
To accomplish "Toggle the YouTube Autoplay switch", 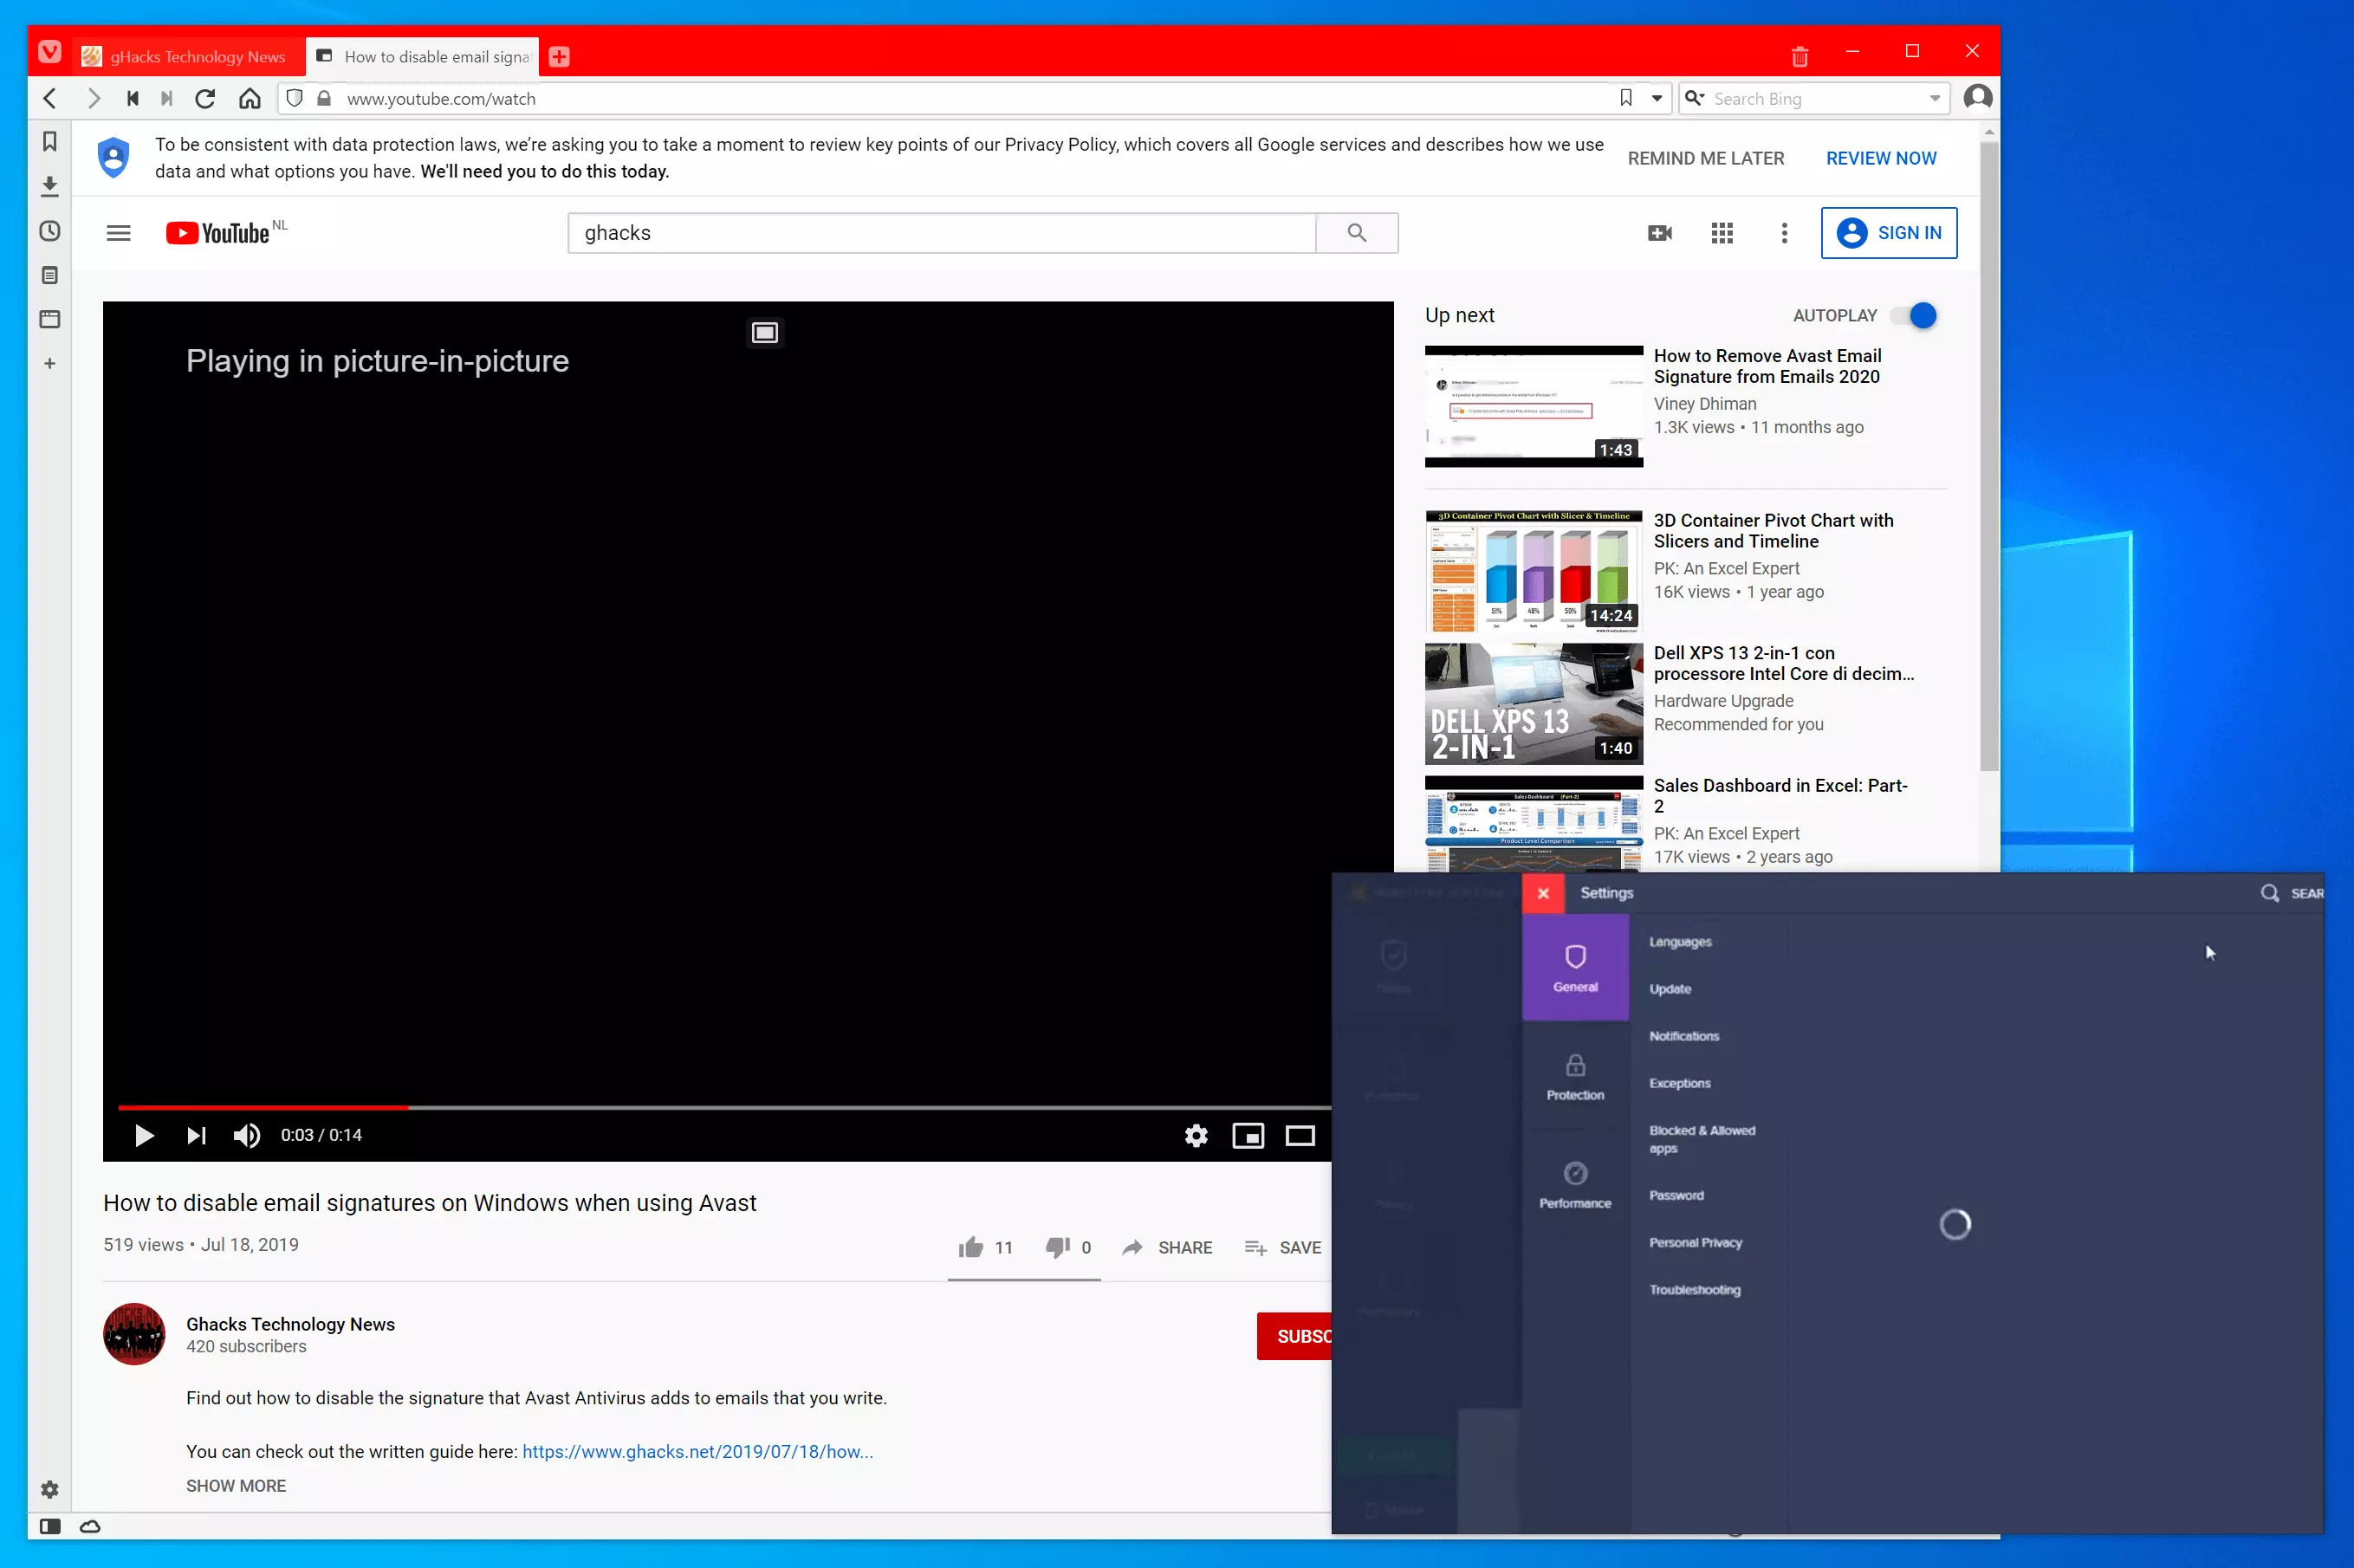I will [1918, 315].
